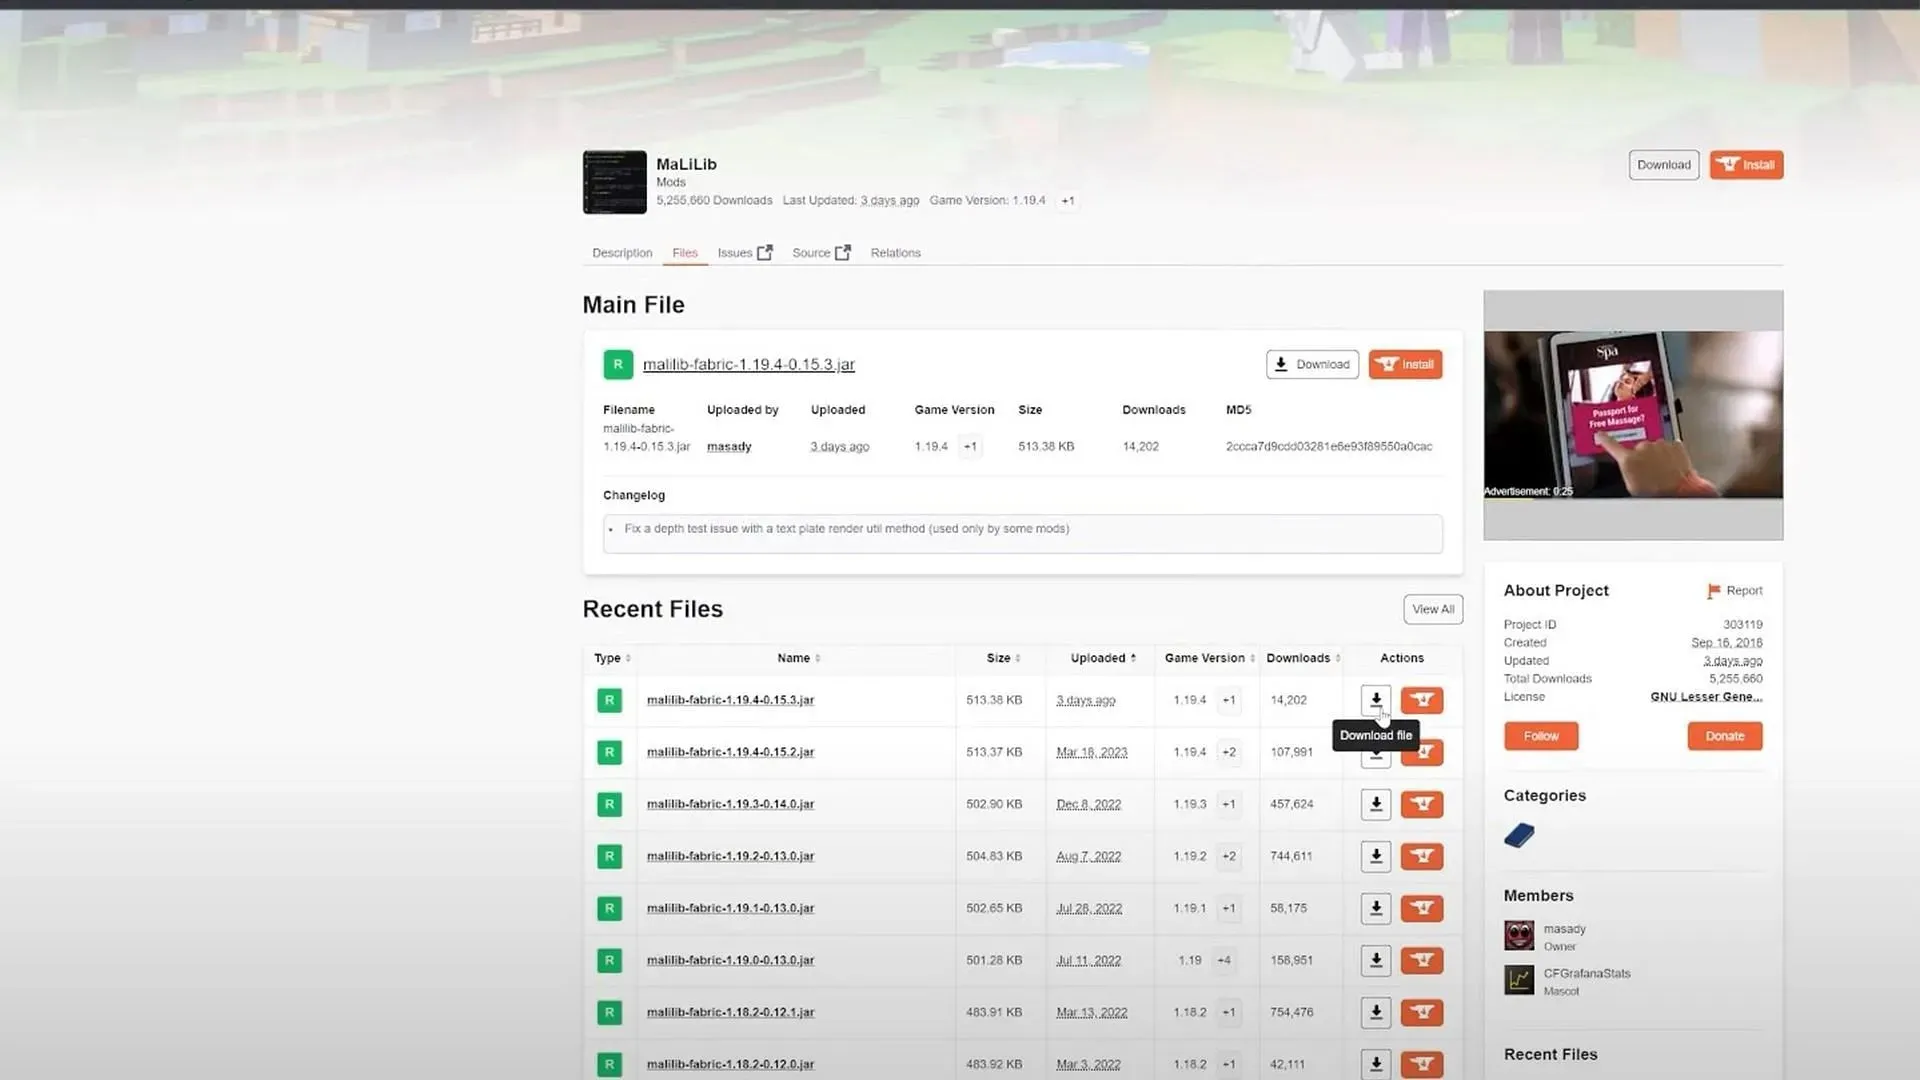Click the install icon for malilib-fabric-1.19.2-0.13.0.jar

[1422, 856]
